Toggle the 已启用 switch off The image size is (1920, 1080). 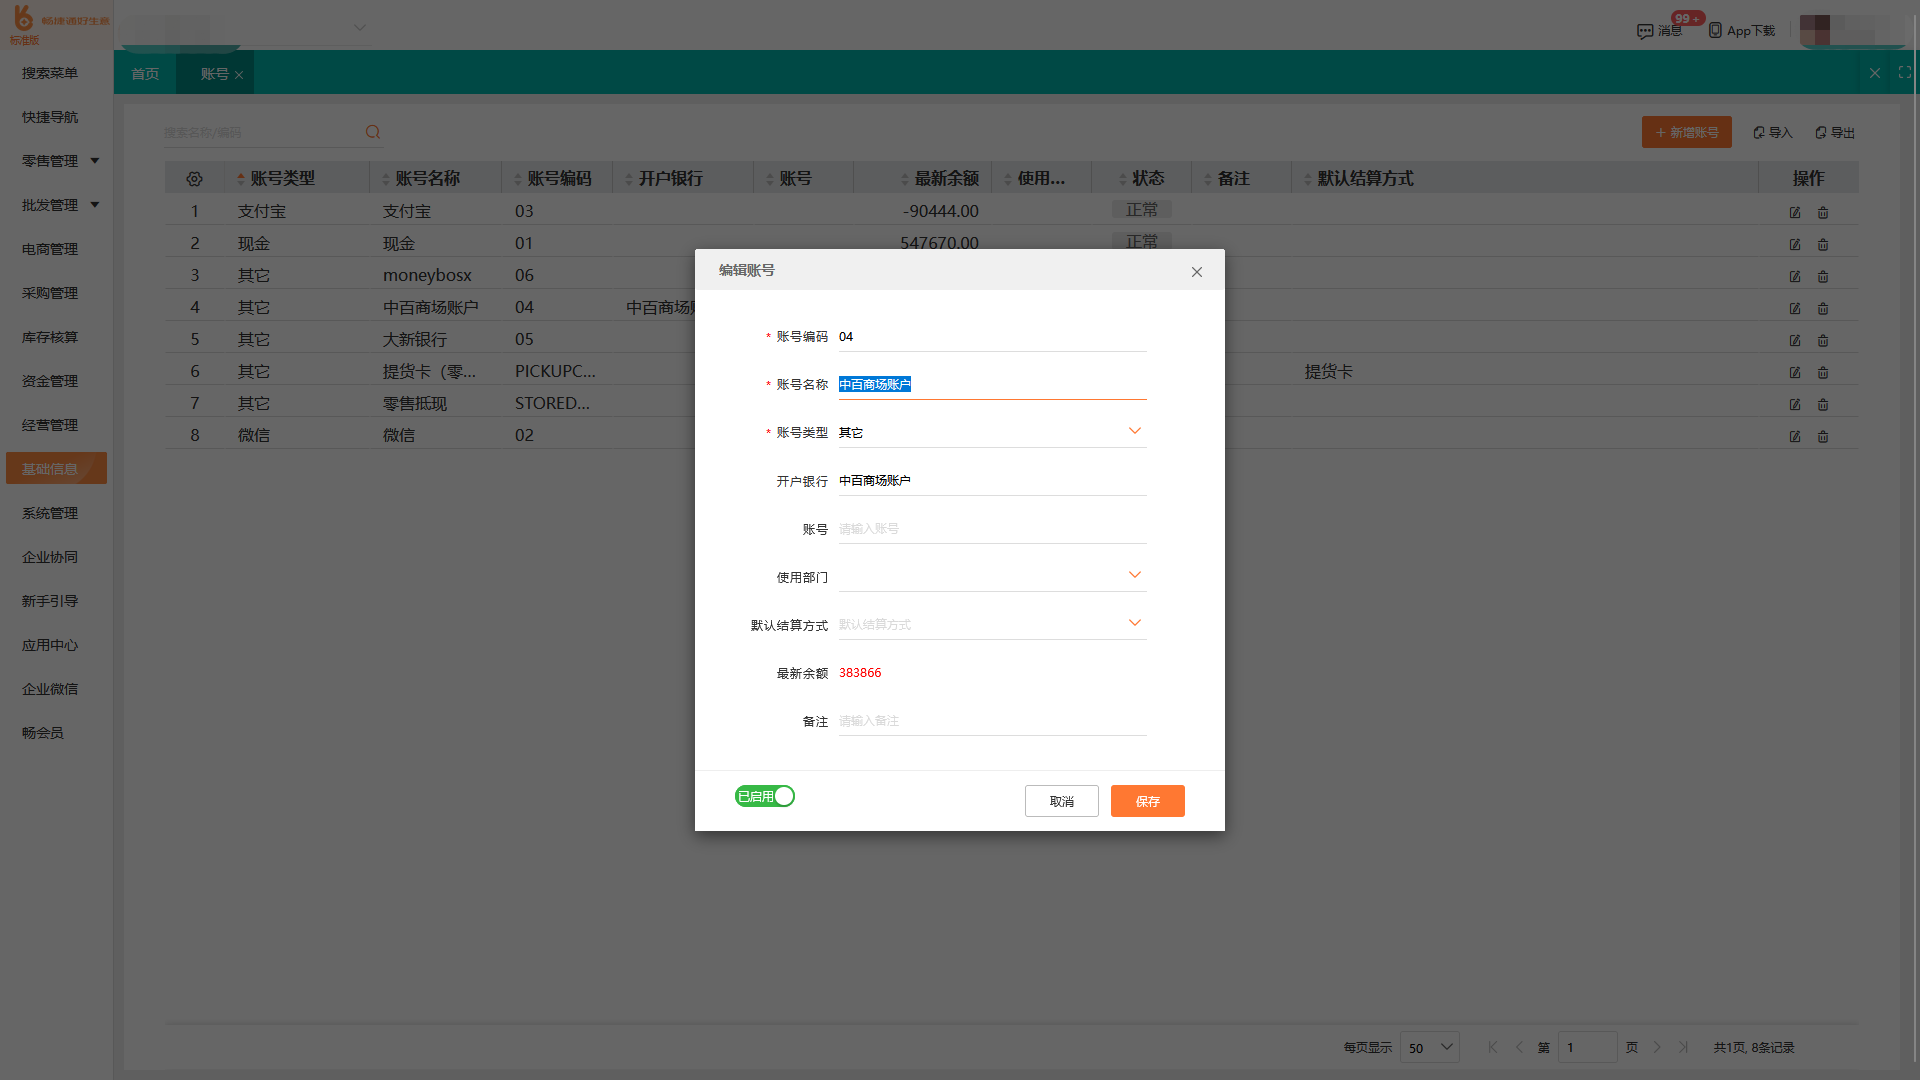pos(765,795)
